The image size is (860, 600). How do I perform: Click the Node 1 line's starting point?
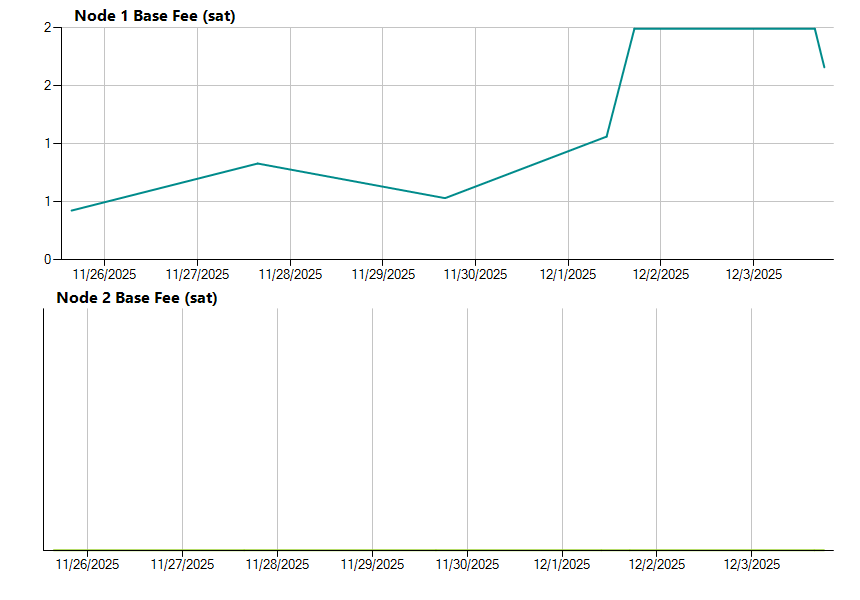click(72, 210)
